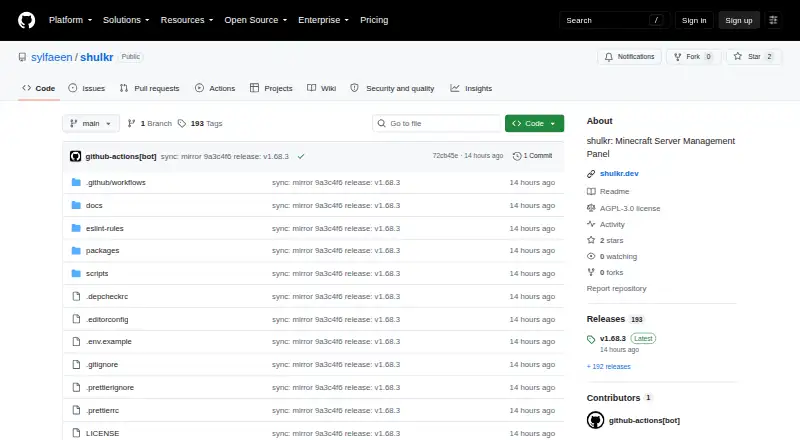Click the GitHub logo icon

click(x=27, y=20)
